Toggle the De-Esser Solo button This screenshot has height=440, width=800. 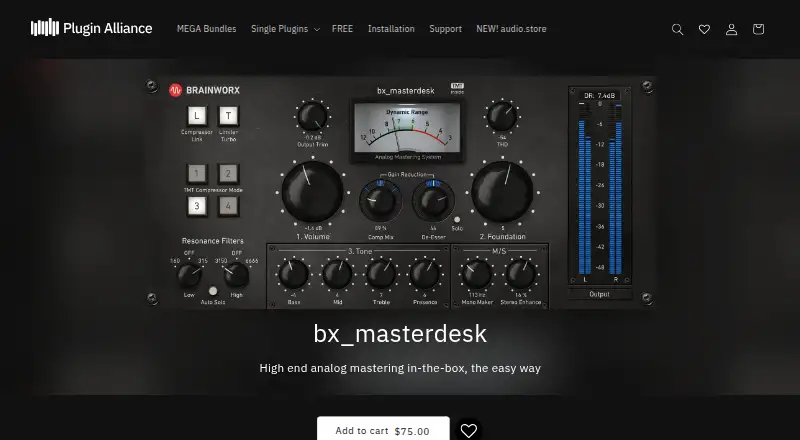pyautogui.click(x=457, y=219)
